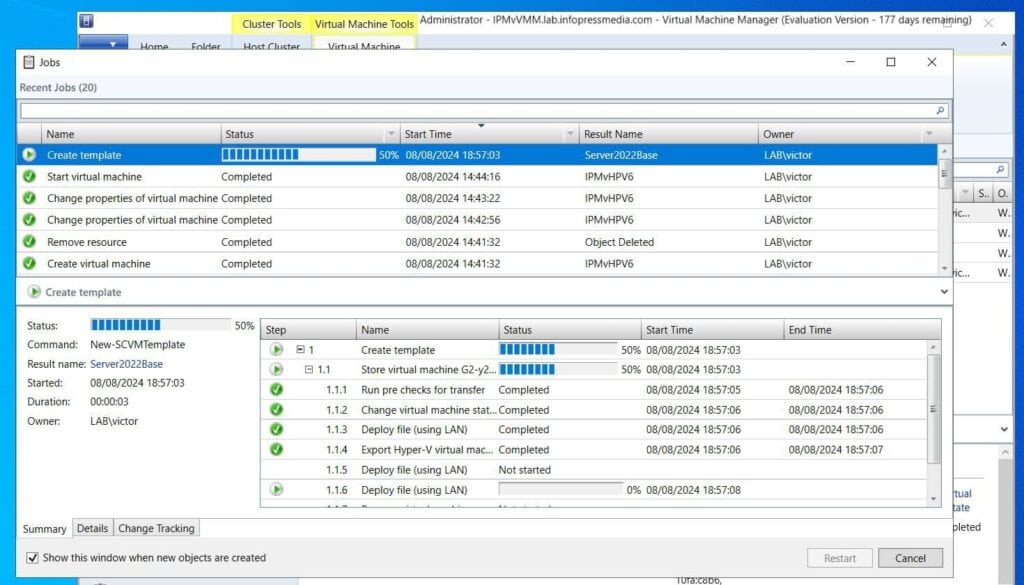Click the green check on Run pre checks for transfer

[x=275, y=390]
